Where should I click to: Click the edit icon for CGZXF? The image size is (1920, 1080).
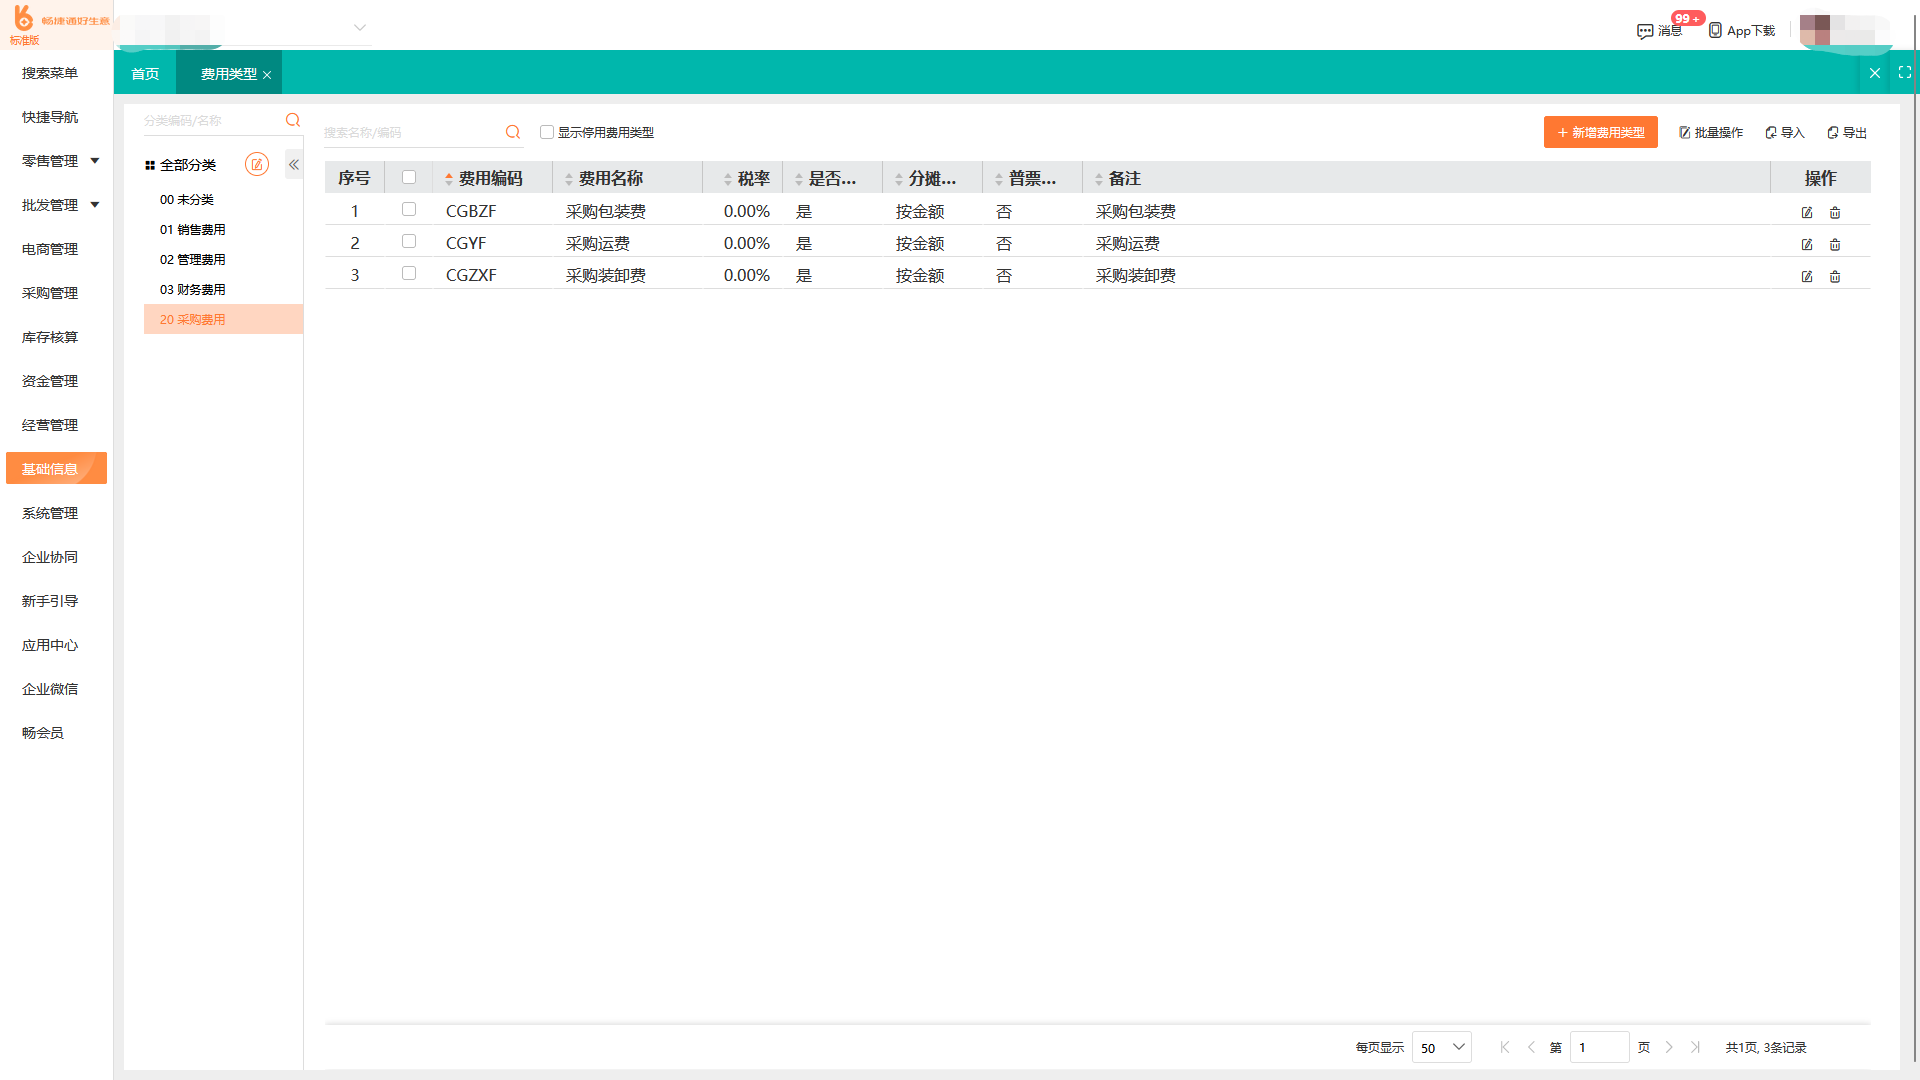point(1807,276)
